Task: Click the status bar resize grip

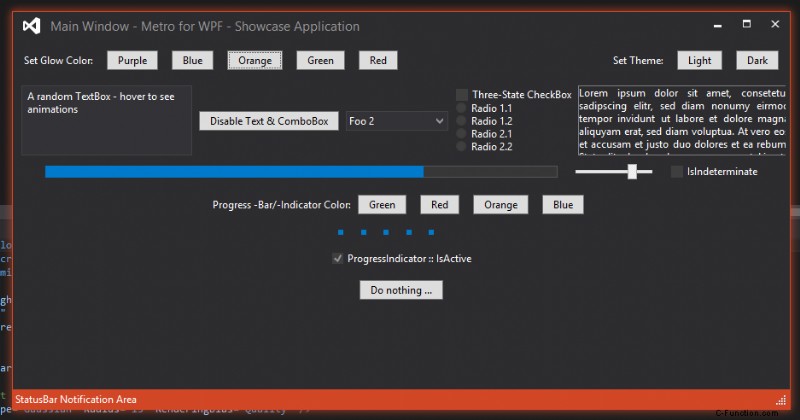Action: (780, 399)
